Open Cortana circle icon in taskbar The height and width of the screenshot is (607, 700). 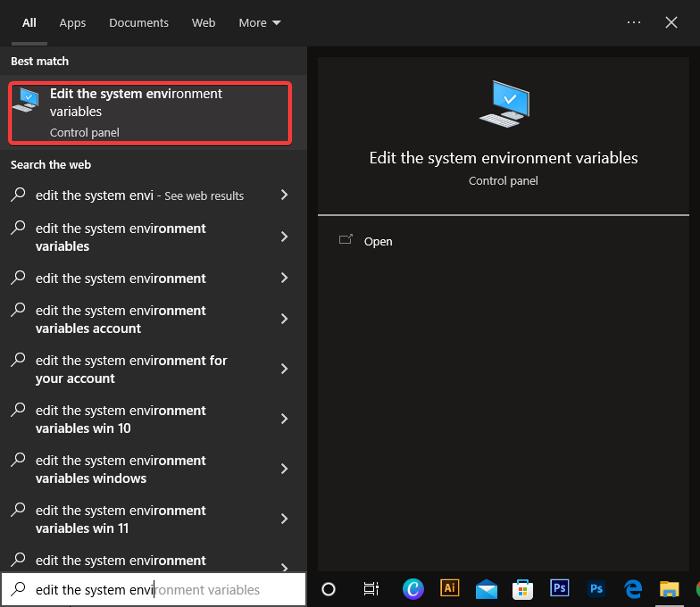point(328,589)
